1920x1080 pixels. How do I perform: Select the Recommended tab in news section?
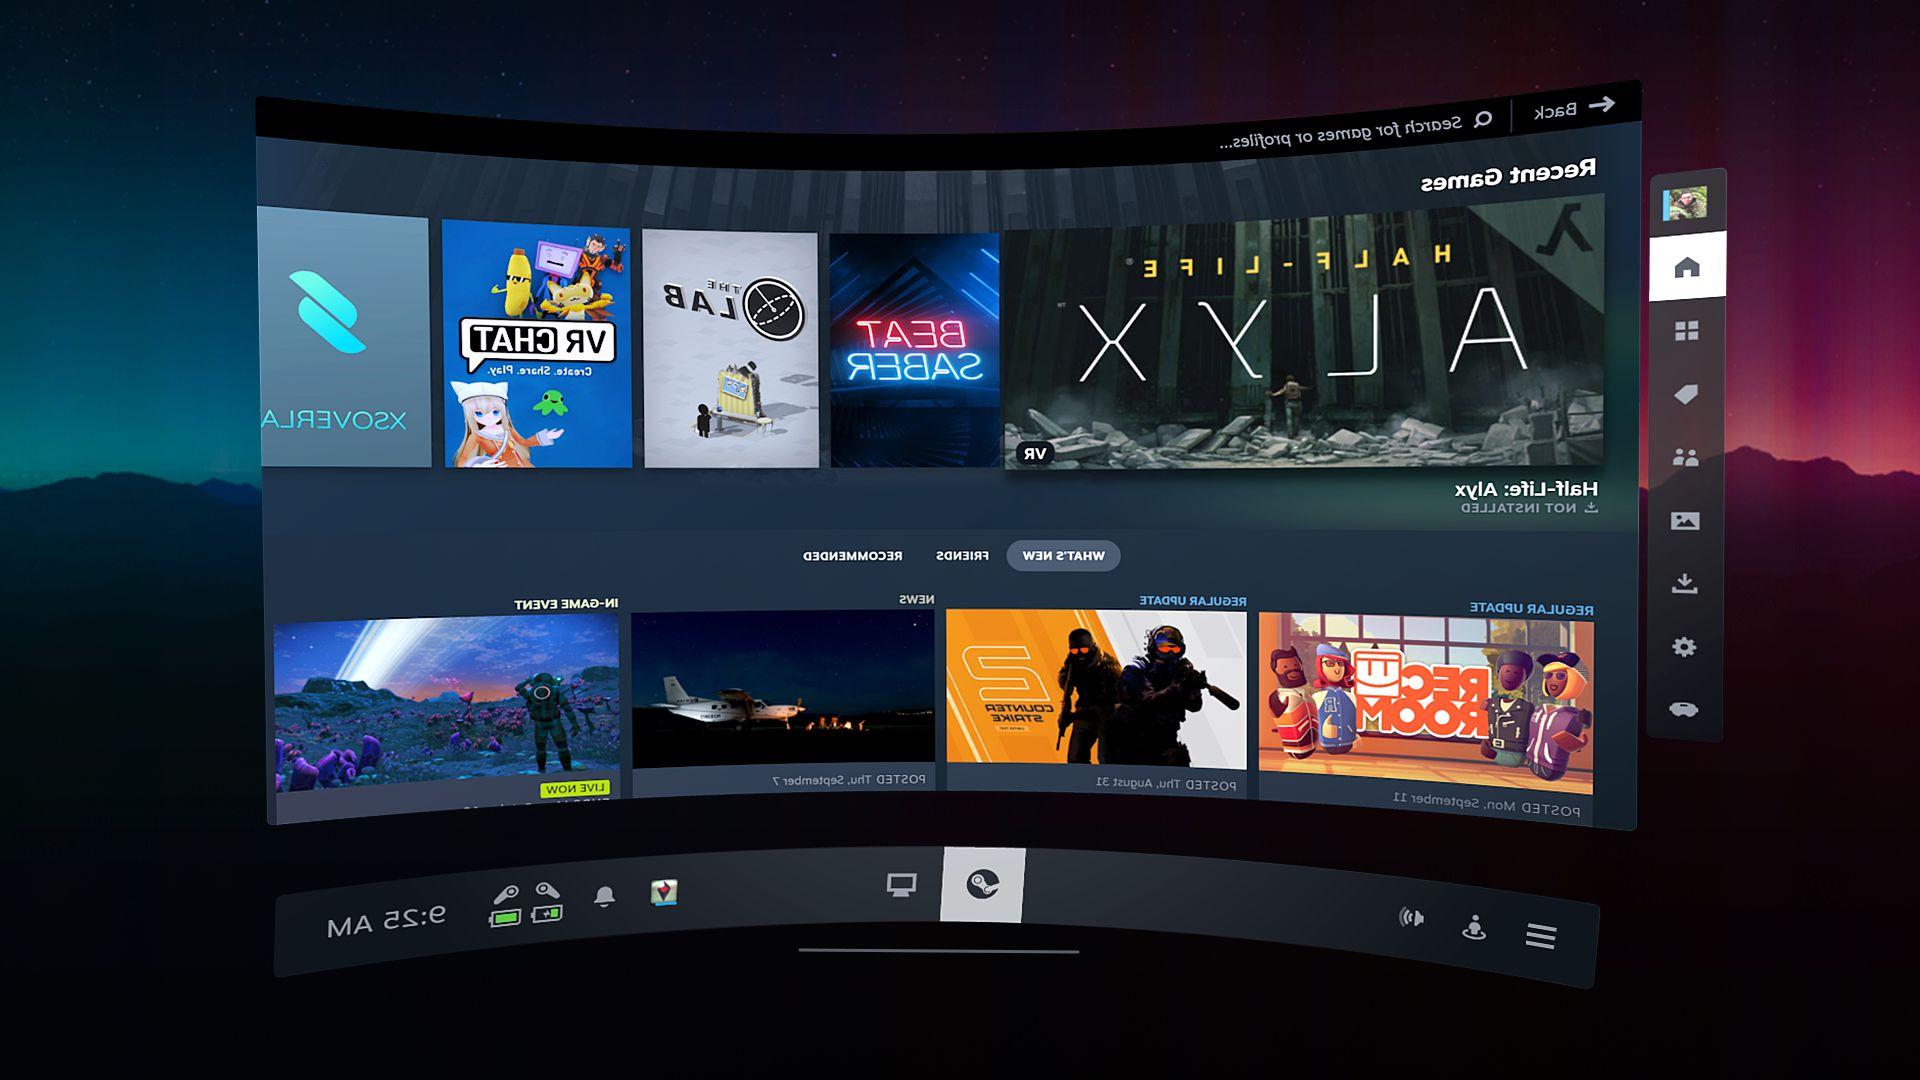click(855, 554)
